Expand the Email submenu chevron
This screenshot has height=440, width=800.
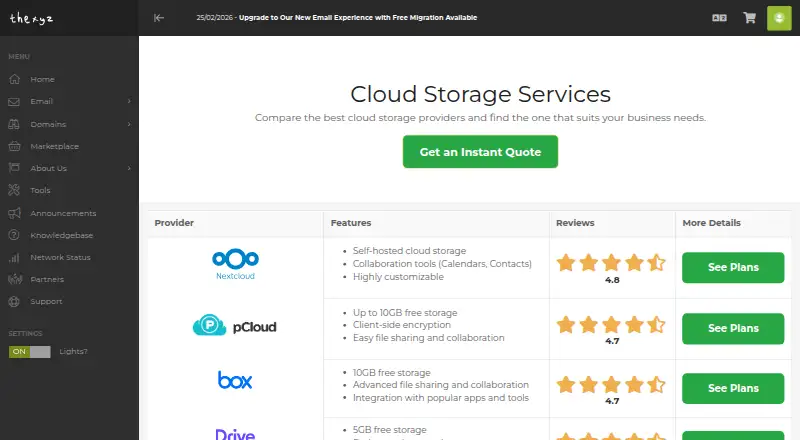[x=129, y=101]
